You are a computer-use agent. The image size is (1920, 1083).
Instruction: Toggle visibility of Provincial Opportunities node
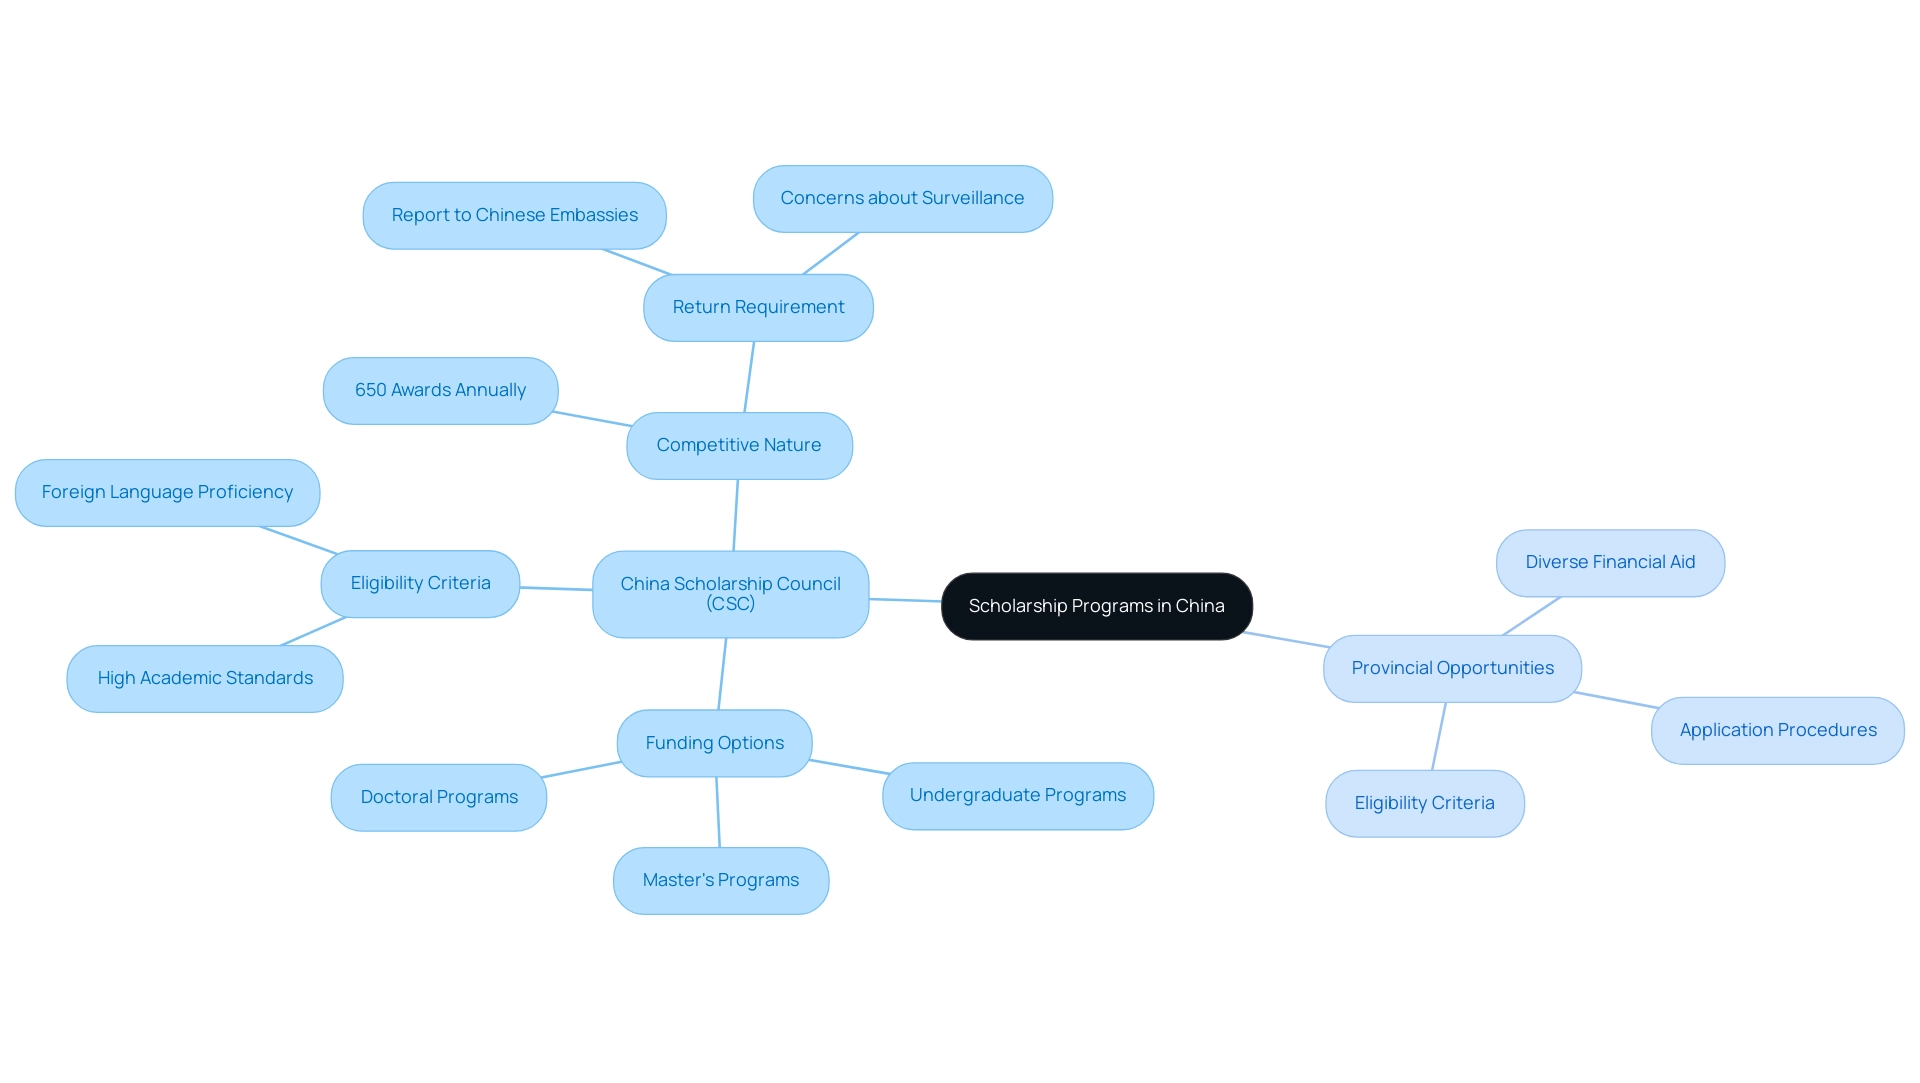[x=1453, y=666]
